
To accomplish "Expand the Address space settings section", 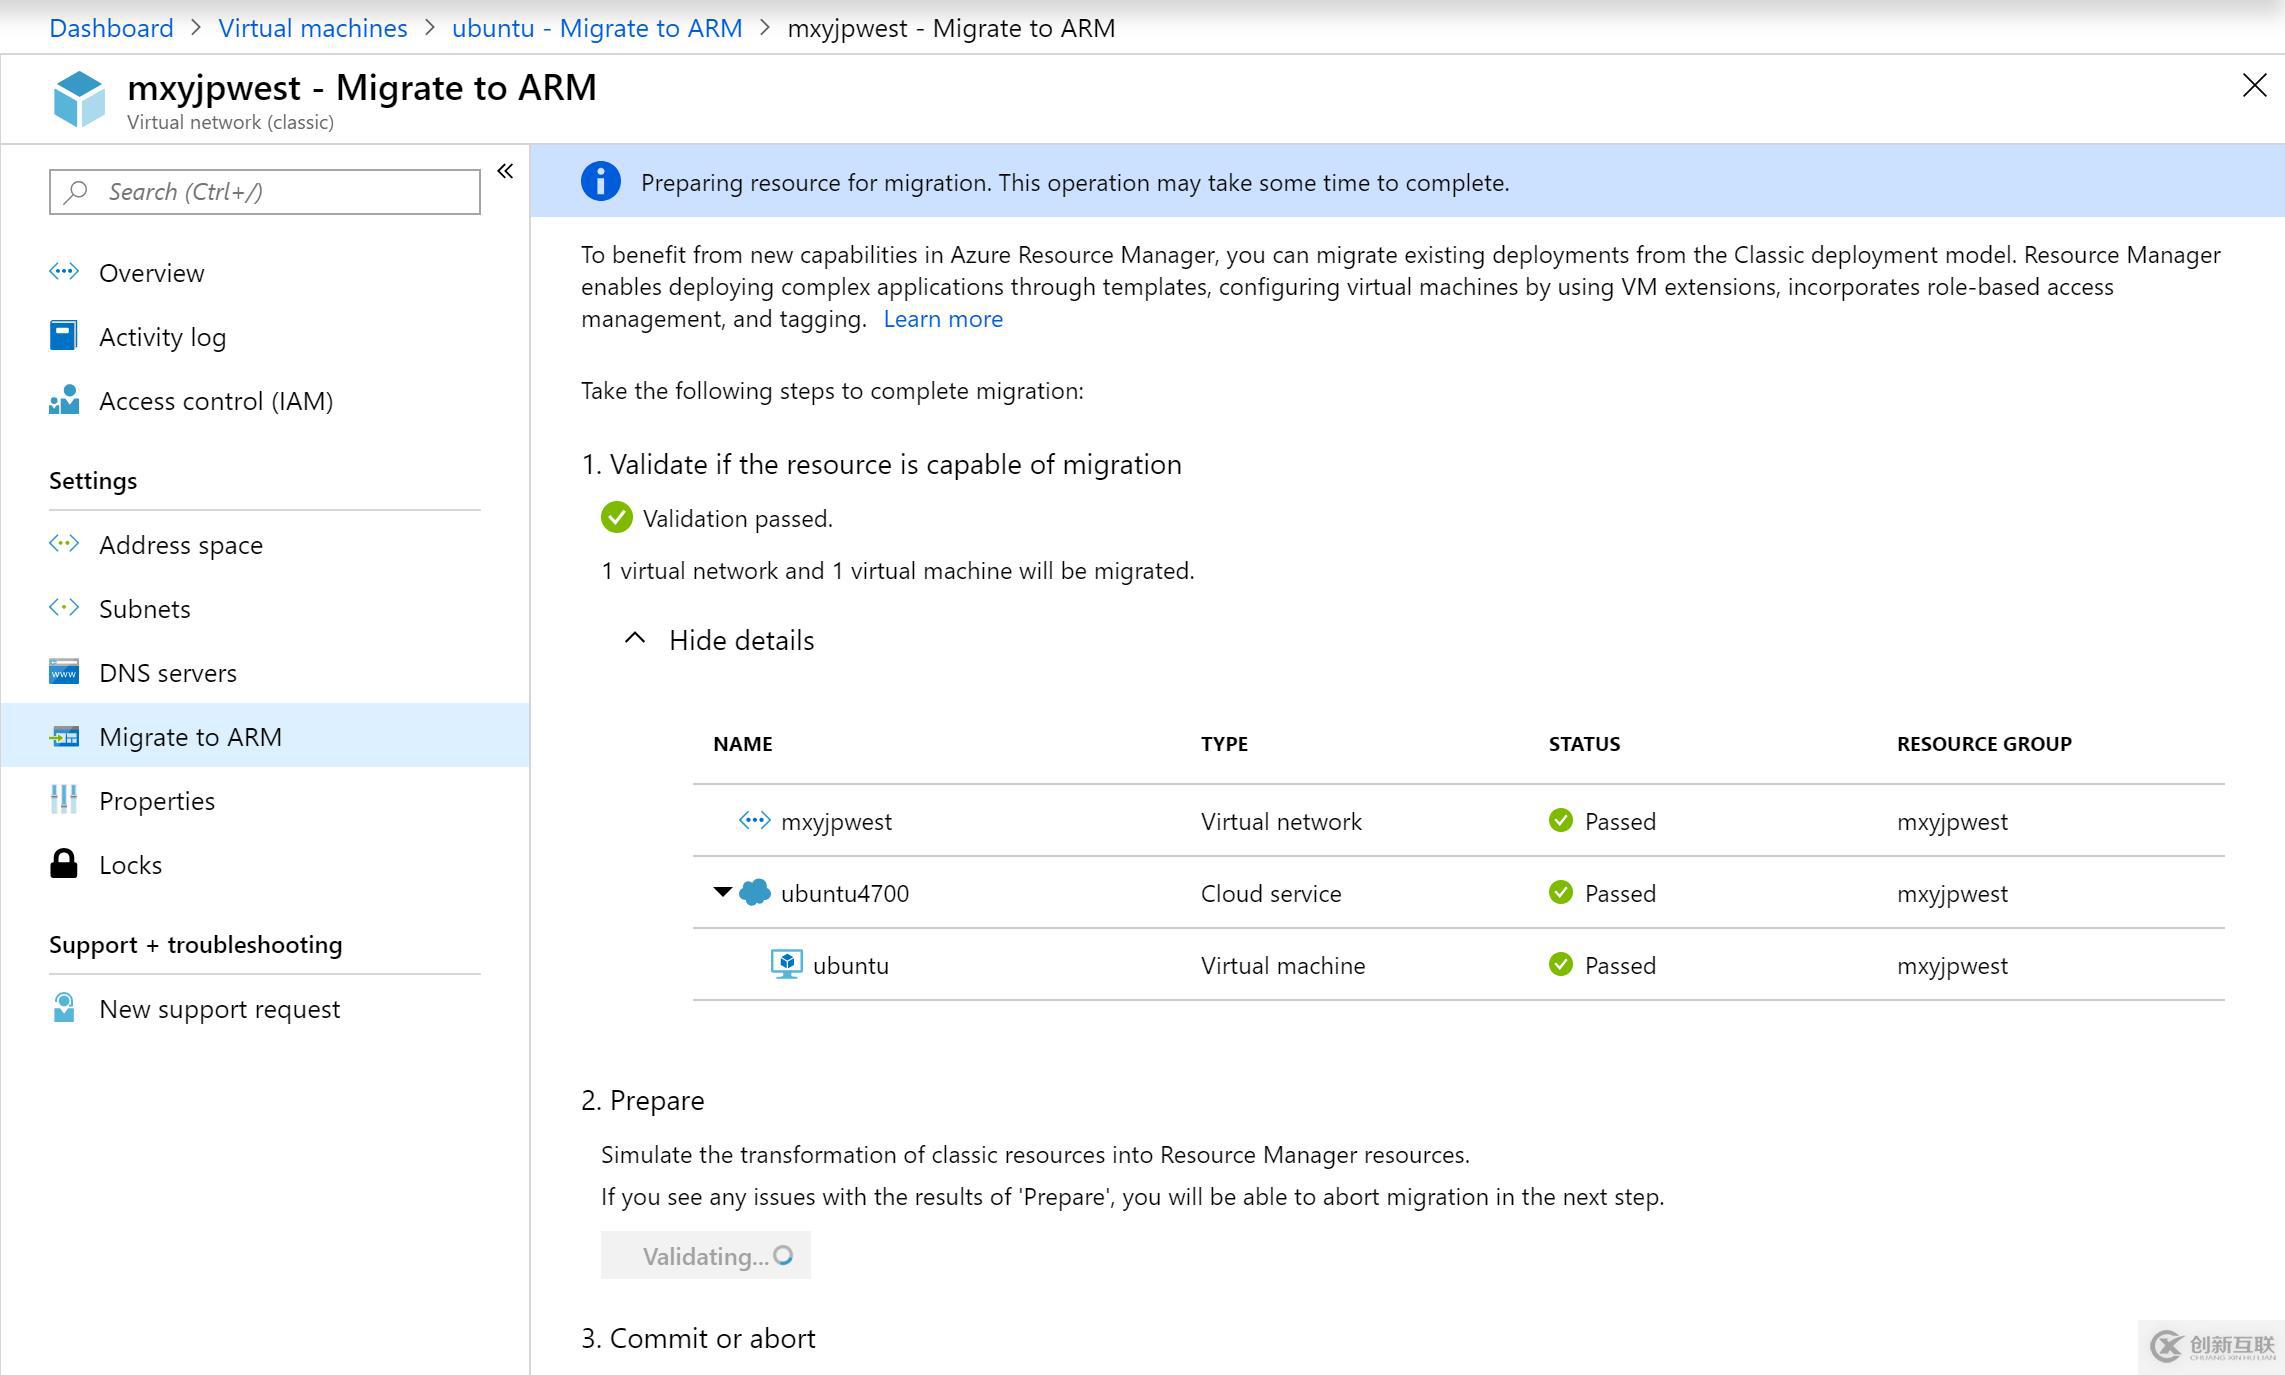I will pyautogui.click(x=180, y=545).
